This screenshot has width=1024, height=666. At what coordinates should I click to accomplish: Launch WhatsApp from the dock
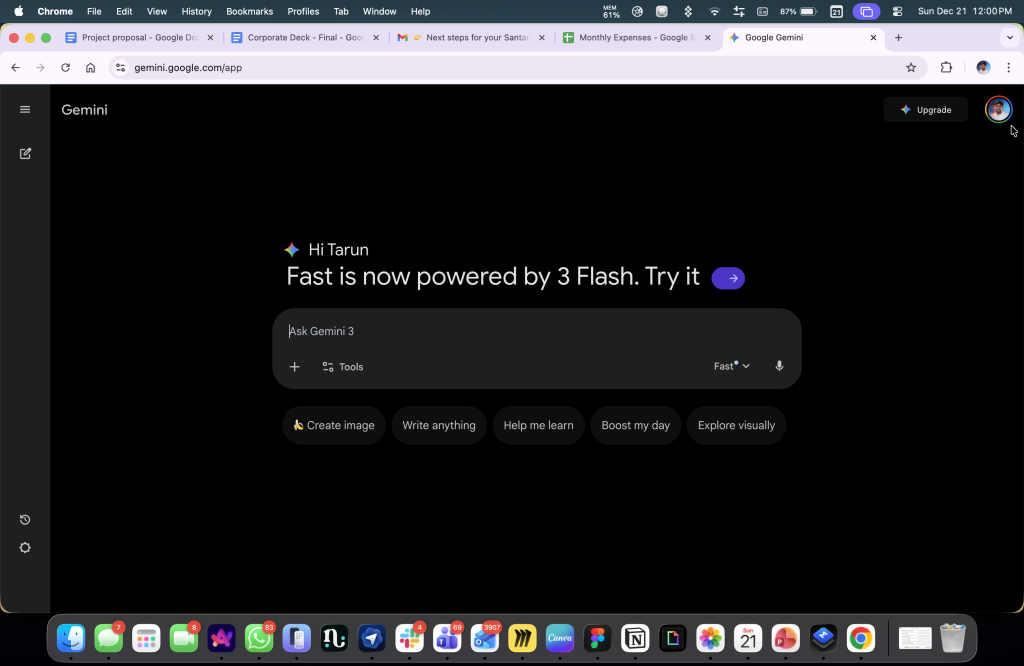[x=259, y=638]
